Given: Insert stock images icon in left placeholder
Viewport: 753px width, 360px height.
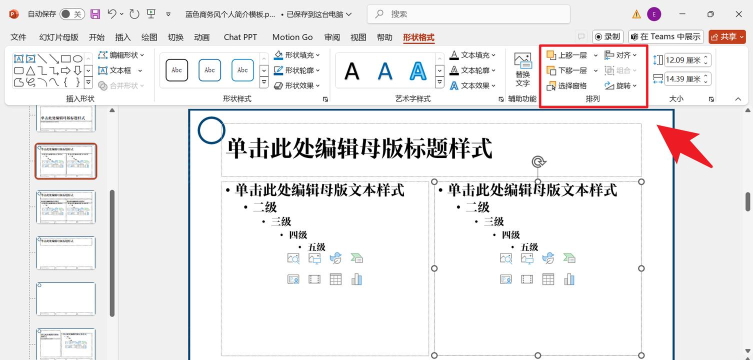Looking at the screenshot, I should 293,258.
